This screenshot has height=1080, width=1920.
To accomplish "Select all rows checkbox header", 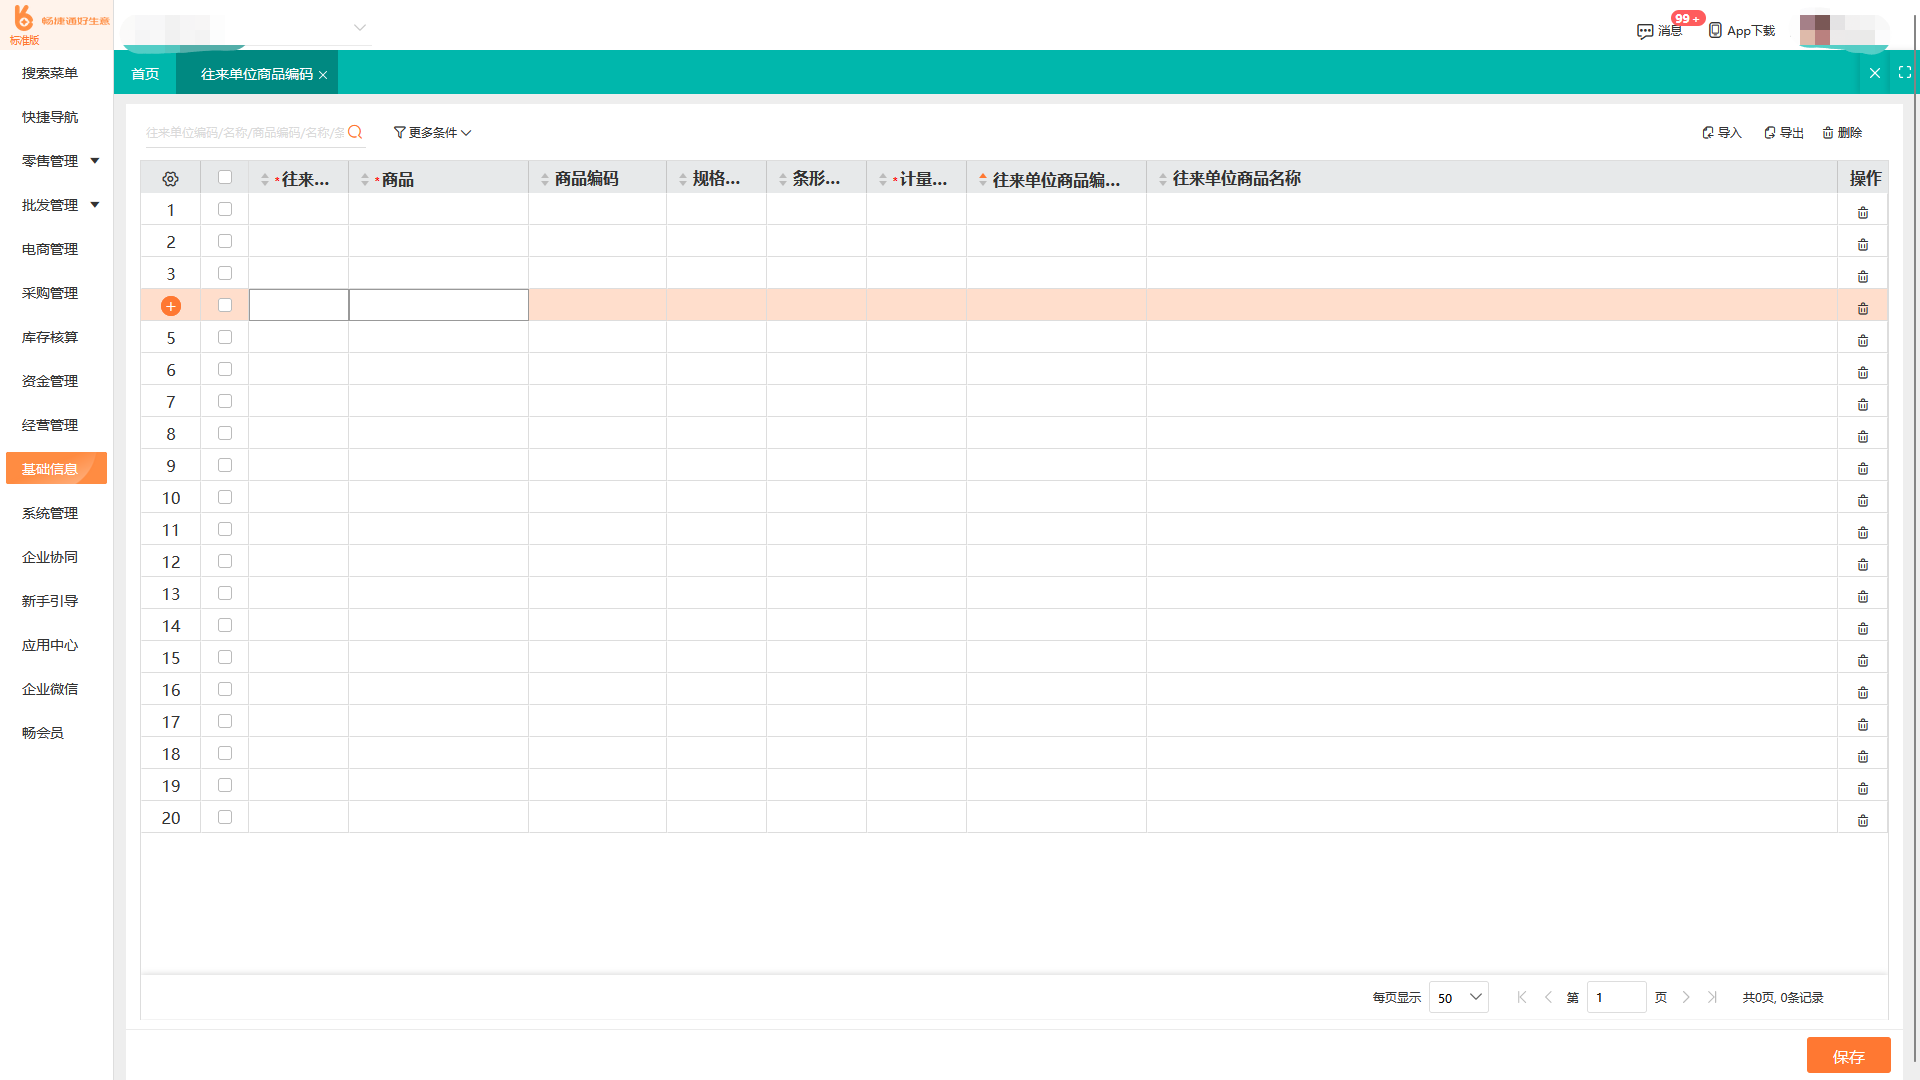I will 224,178.
